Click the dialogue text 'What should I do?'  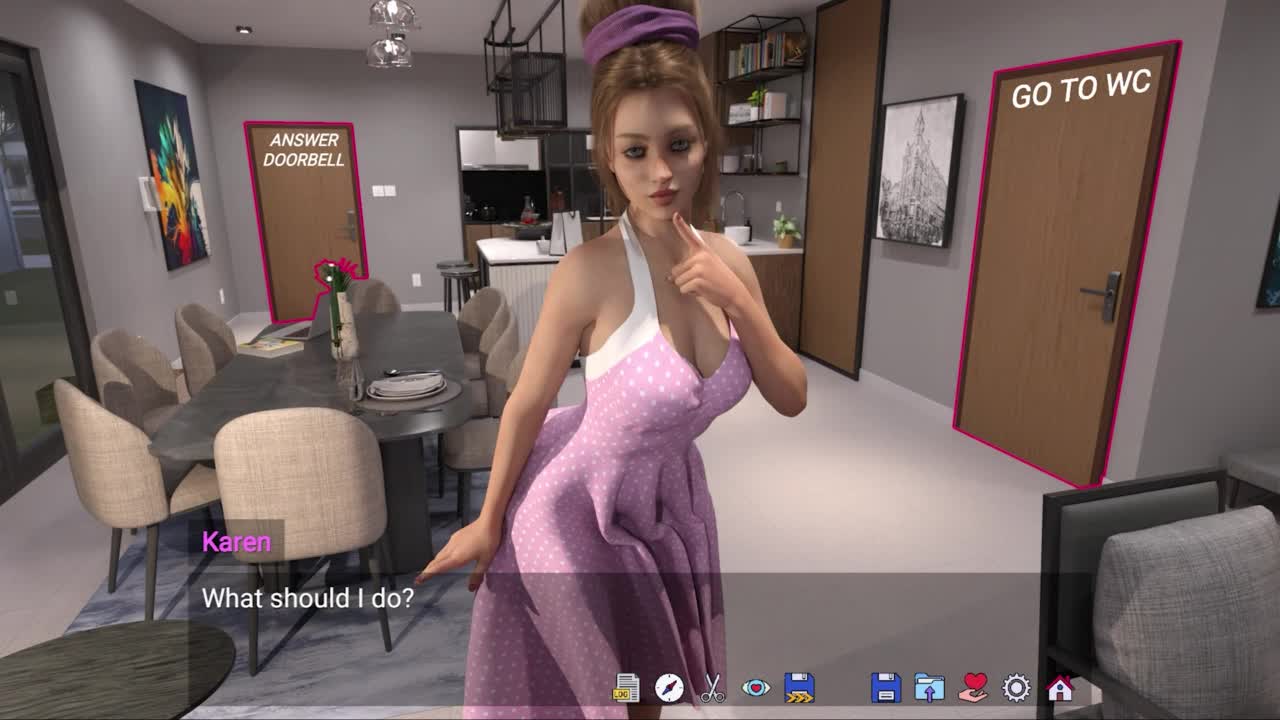(x=308, y=598)
